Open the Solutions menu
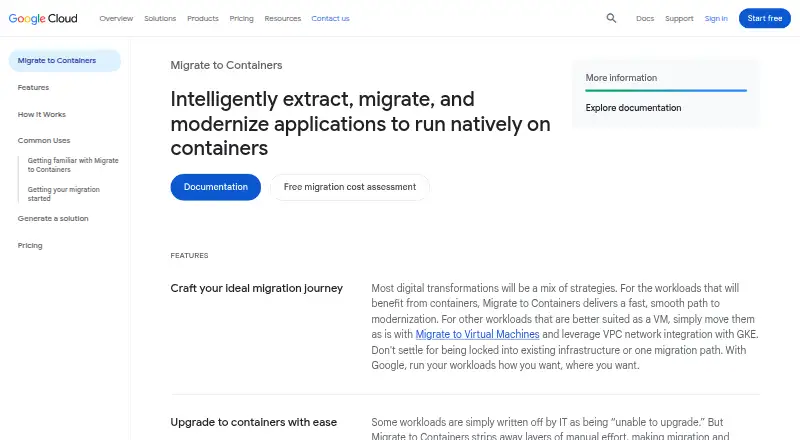The height and width of the screenshot is (440, 800). (160, 18)
